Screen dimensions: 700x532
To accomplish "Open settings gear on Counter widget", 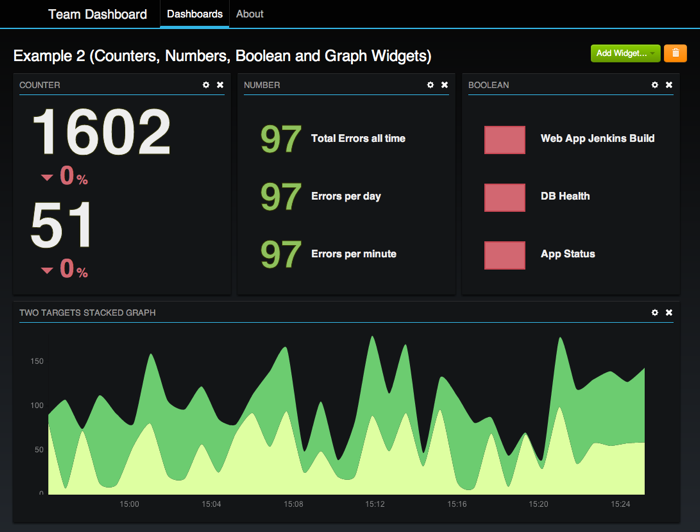I will pyautogui.click(x=206, y=85).
